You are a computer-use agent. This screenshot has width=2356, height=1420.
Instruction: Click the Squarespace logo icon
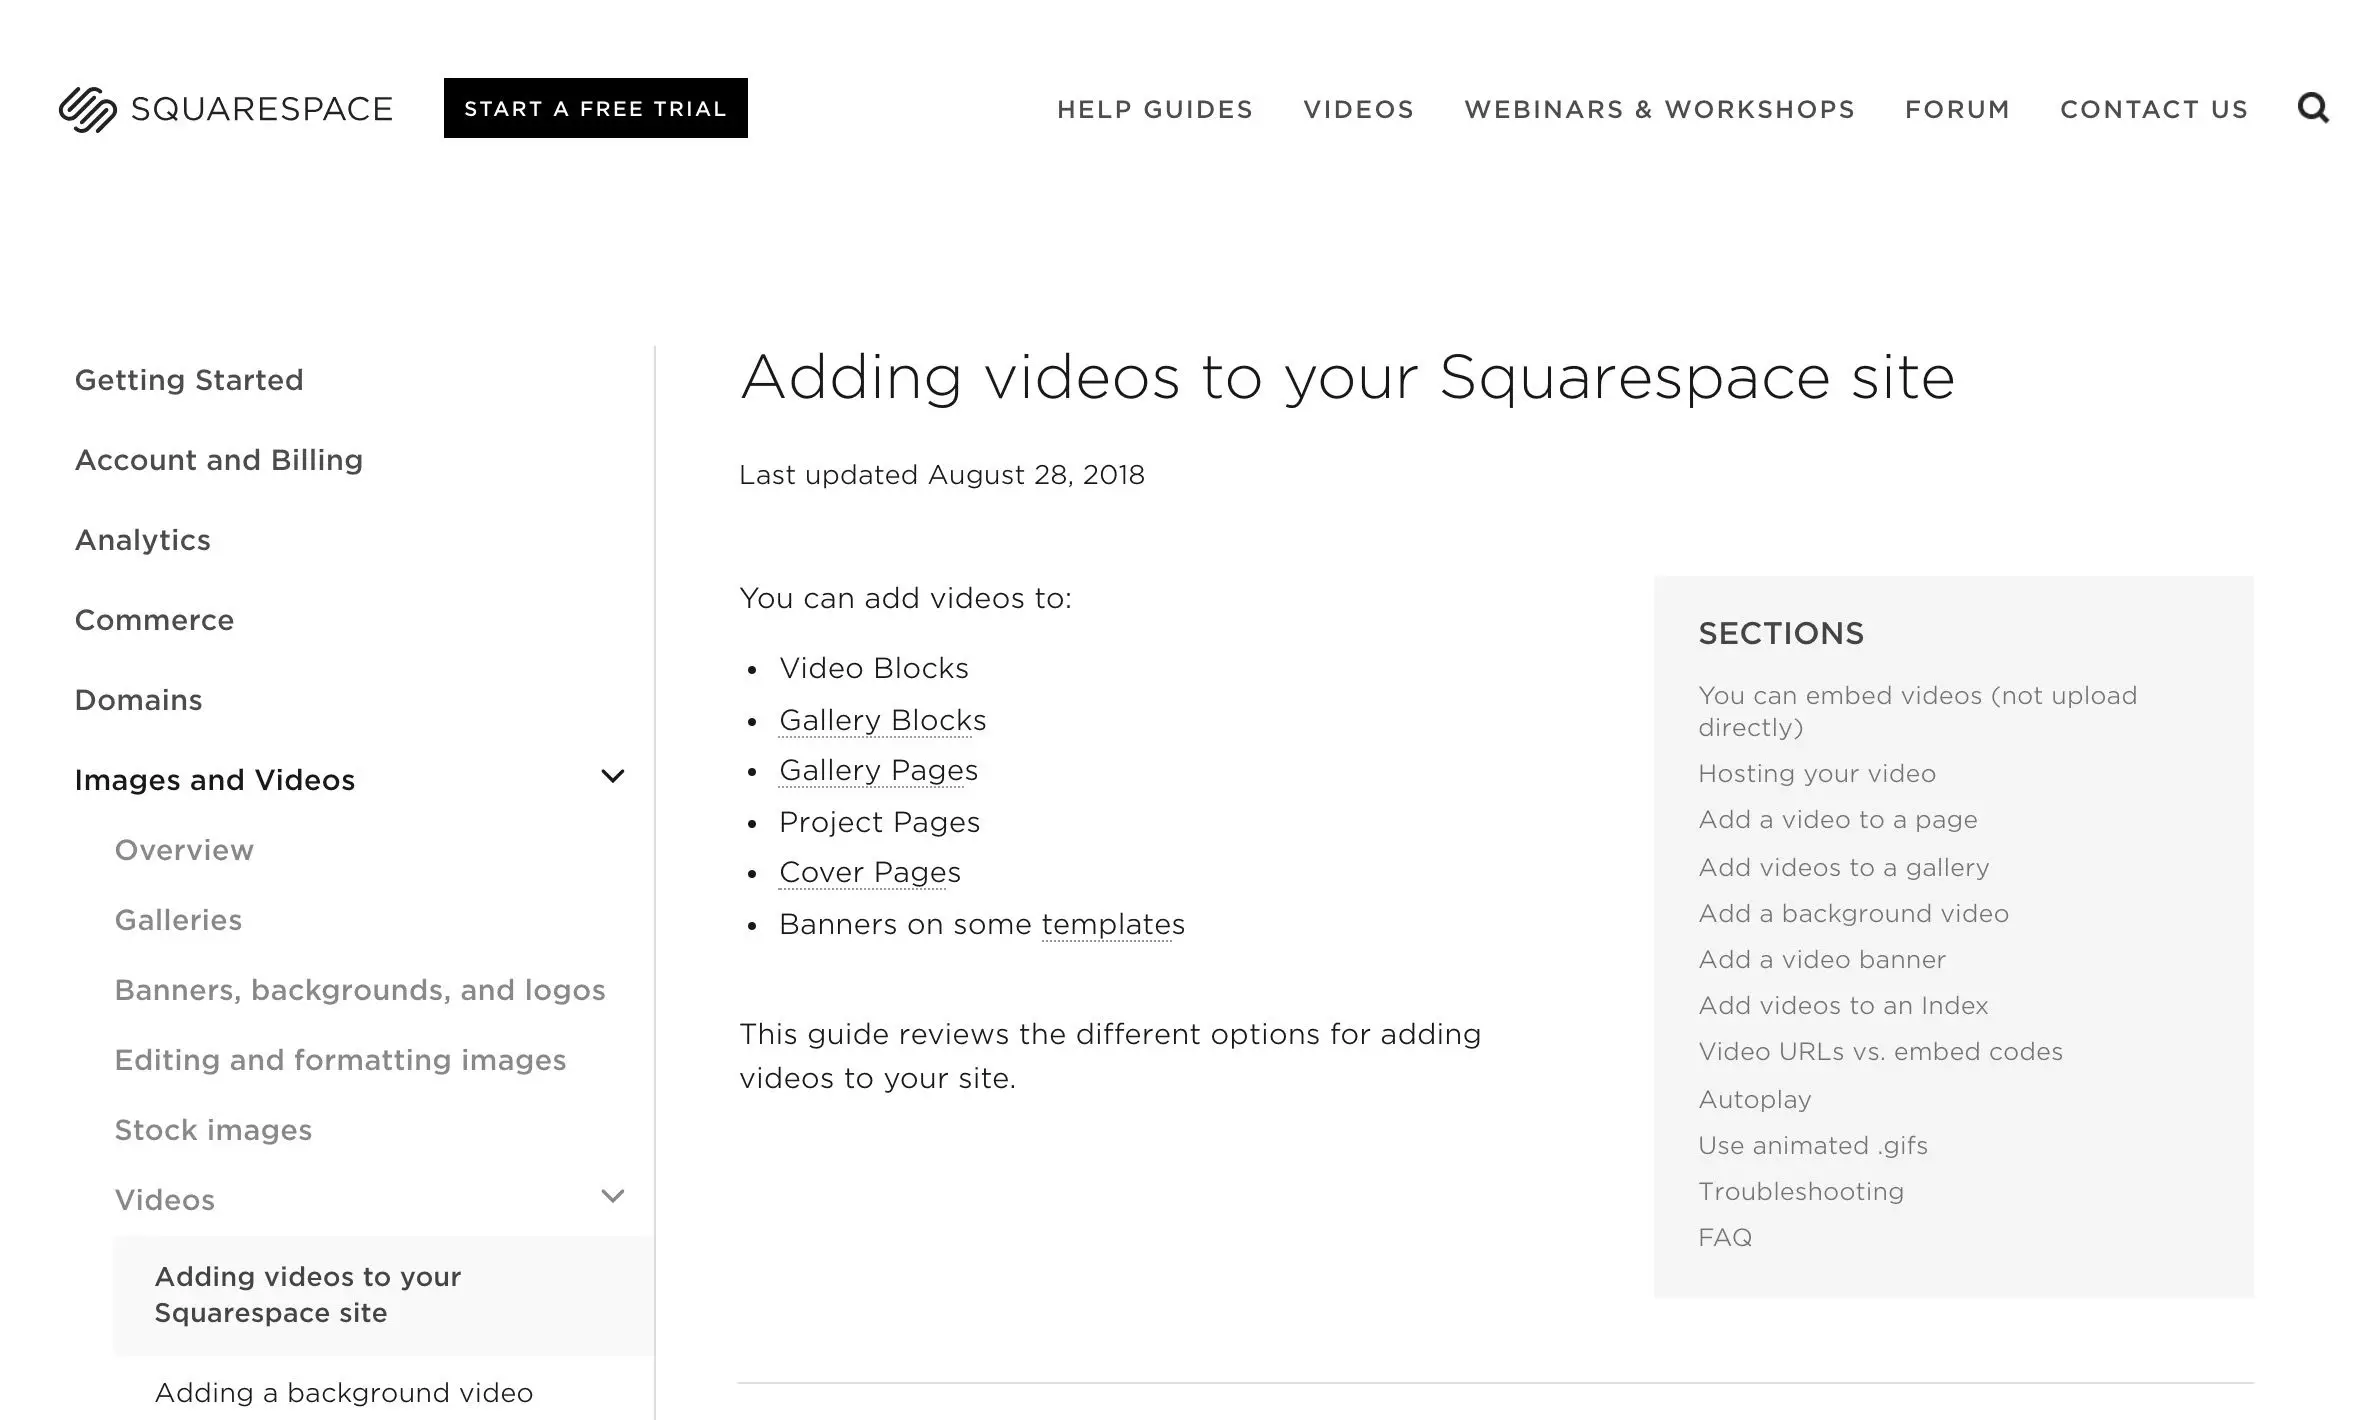coord(89,108)
